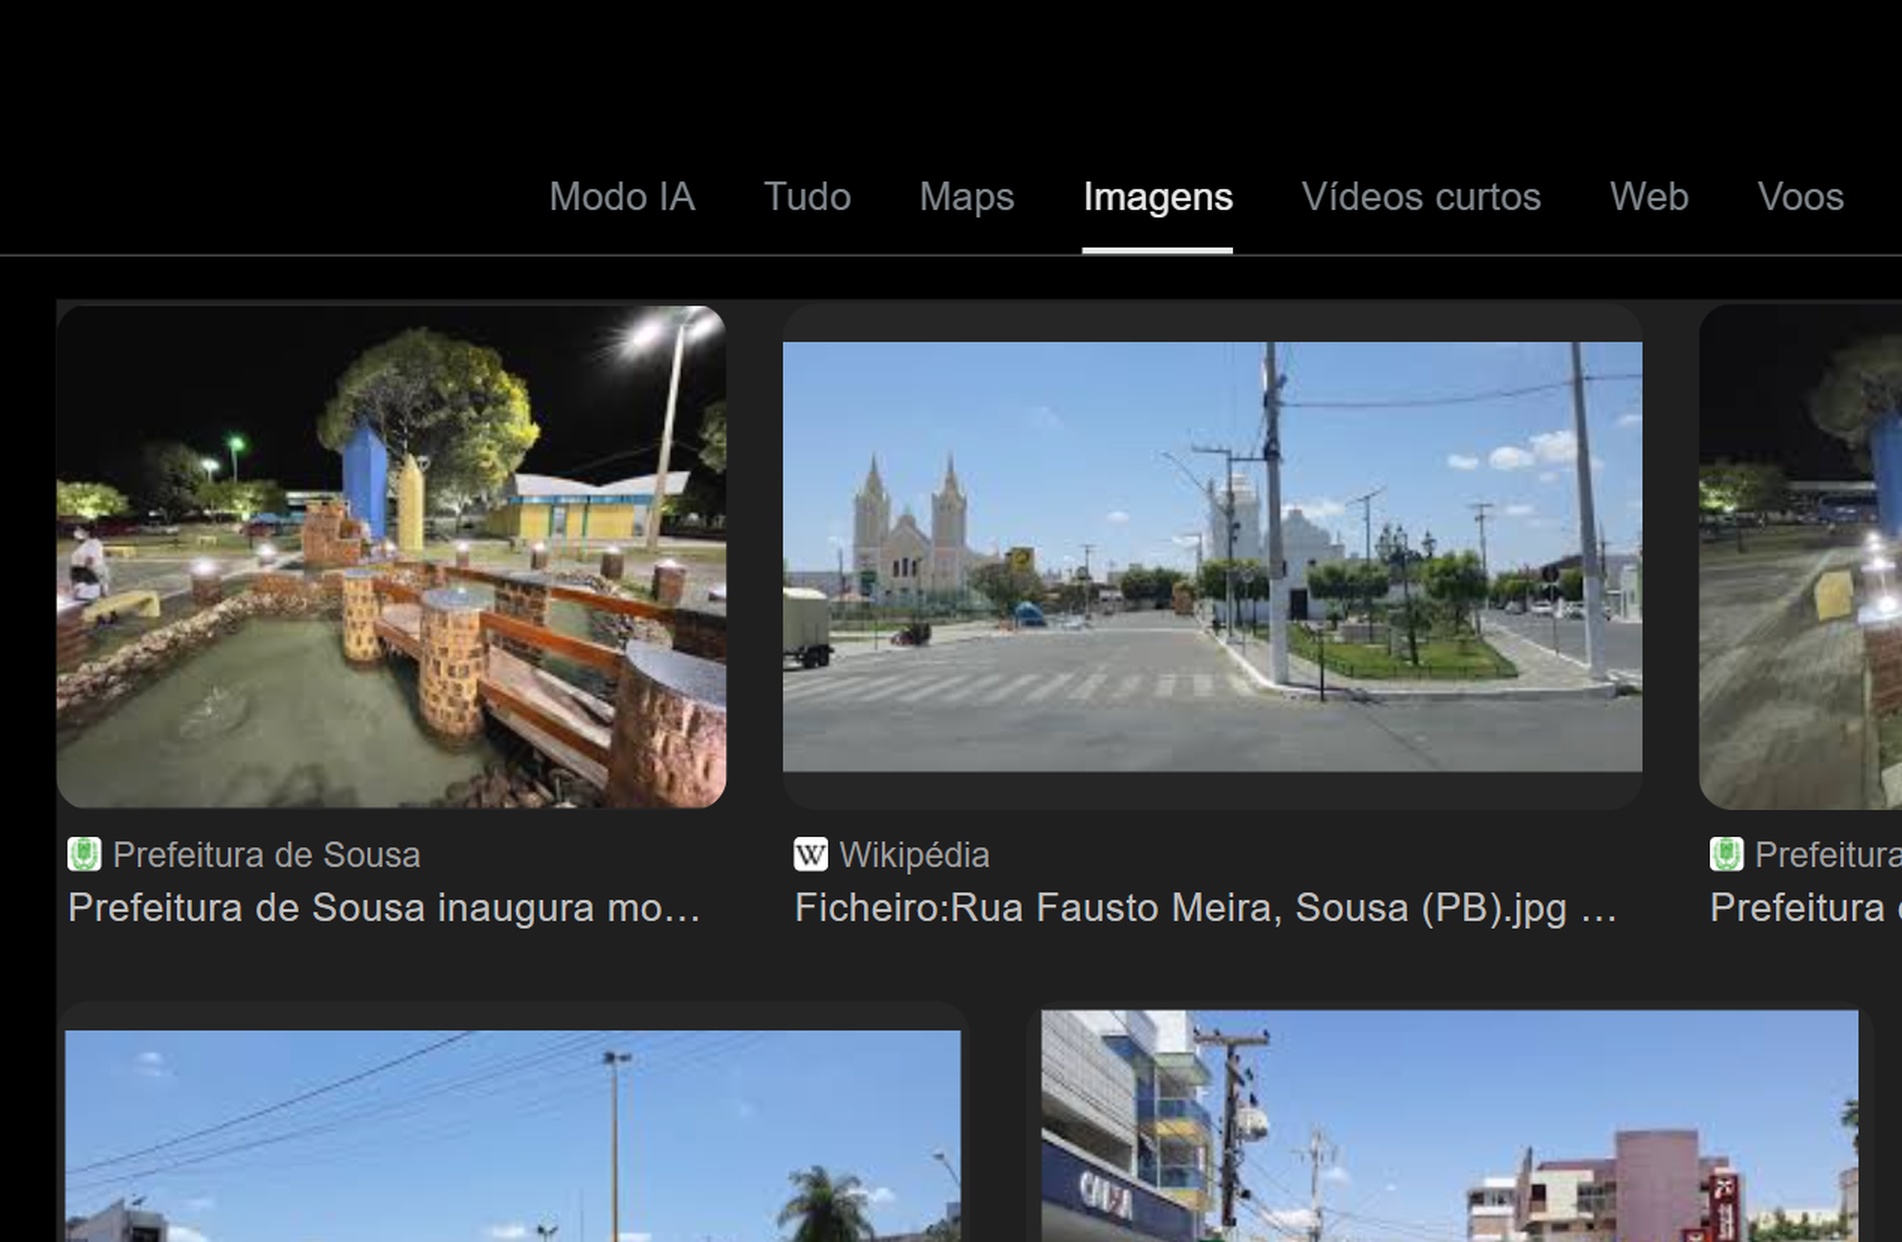This screenshot has height=1242, width=1902.
Task: Switch to the Web results tab
Action: click(1648, 197)
